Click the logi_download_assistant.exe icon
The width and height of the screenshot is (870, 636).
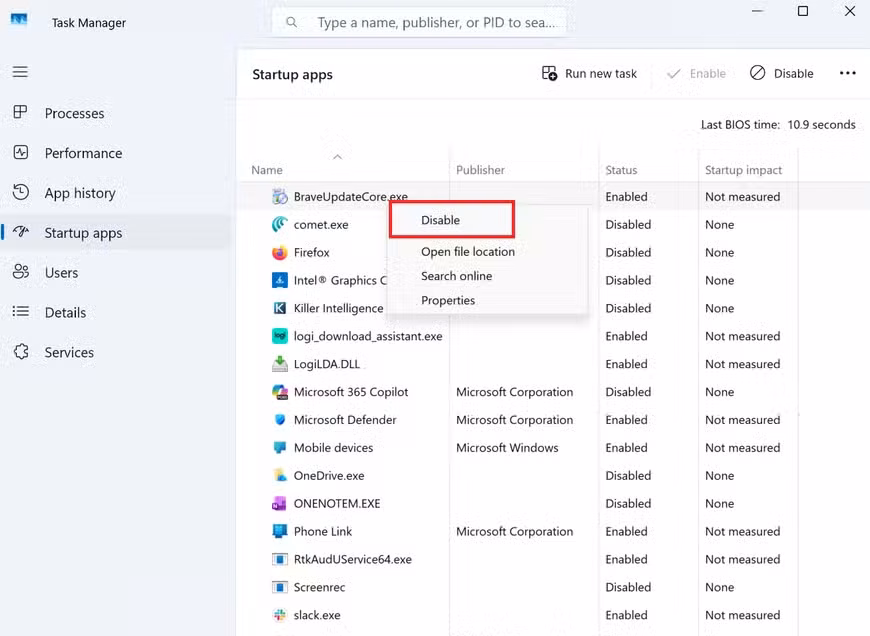(280, 336)
